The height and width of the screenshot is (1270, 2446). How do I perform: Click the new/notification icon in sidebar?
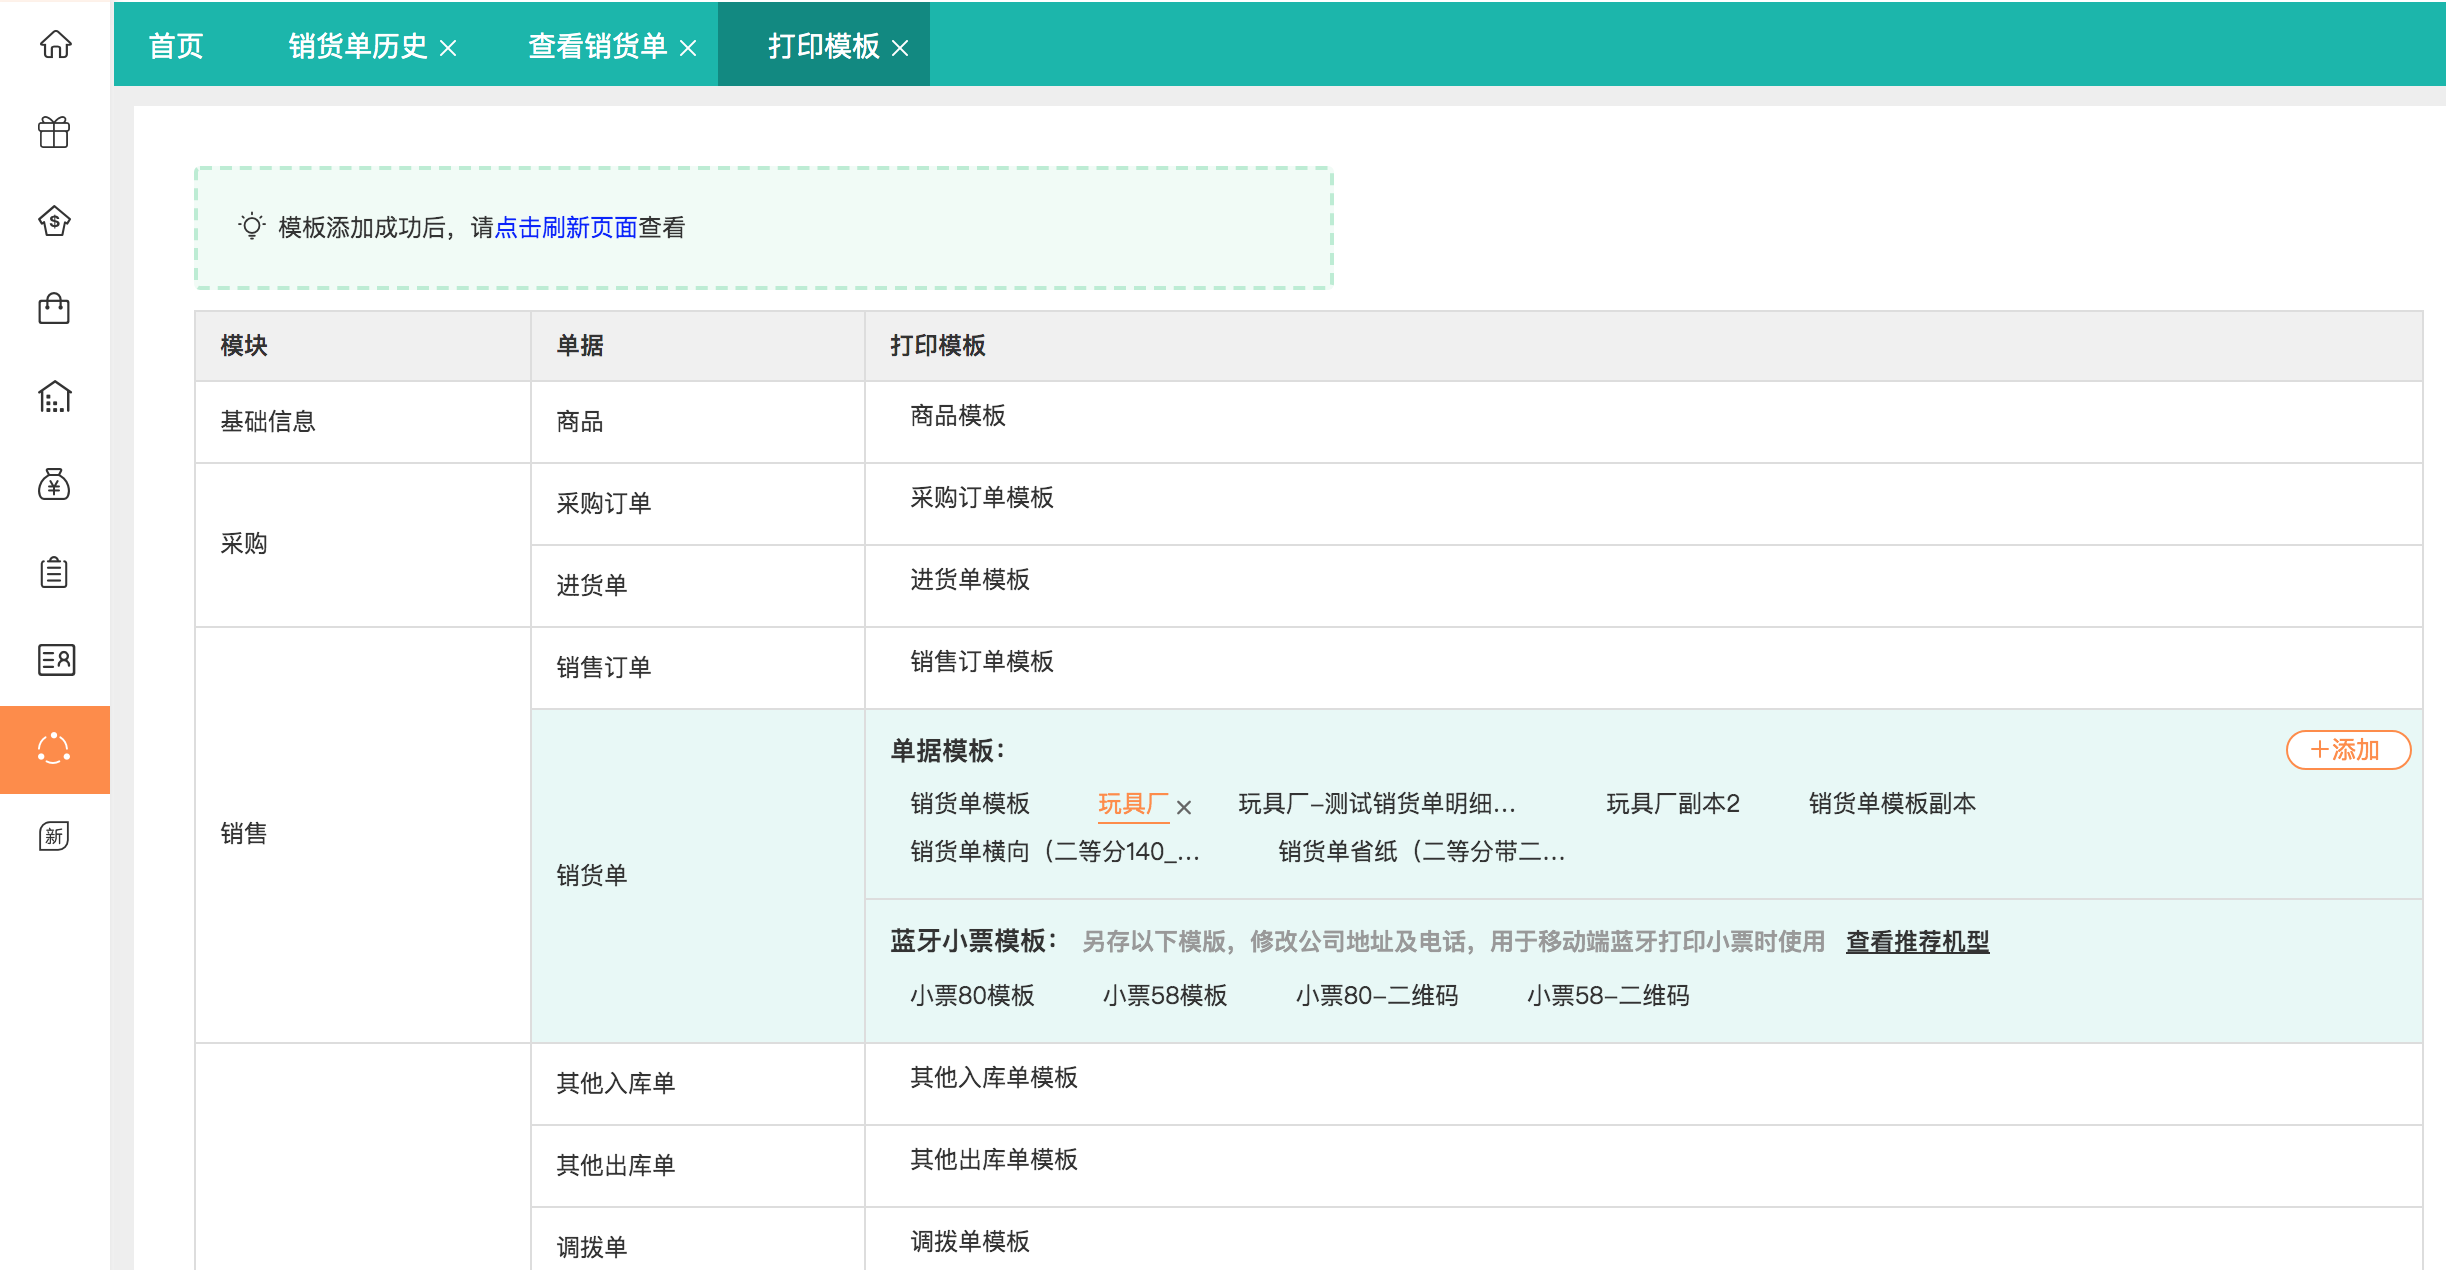click(55, 836)
